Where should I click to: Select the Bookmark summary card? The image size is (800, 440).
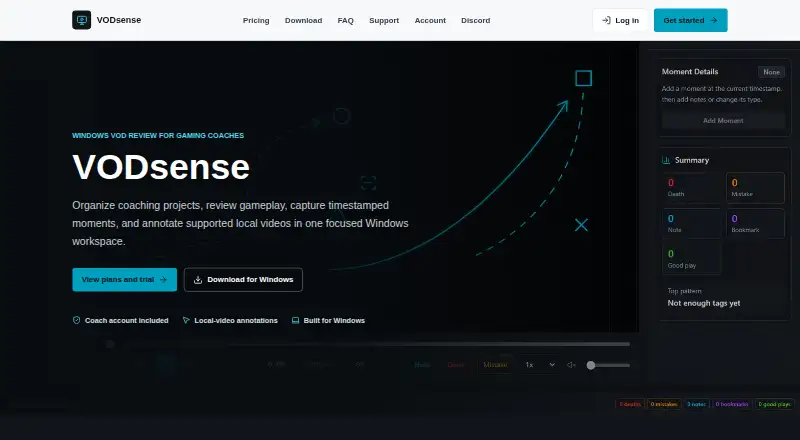click(x=755, y=224)
